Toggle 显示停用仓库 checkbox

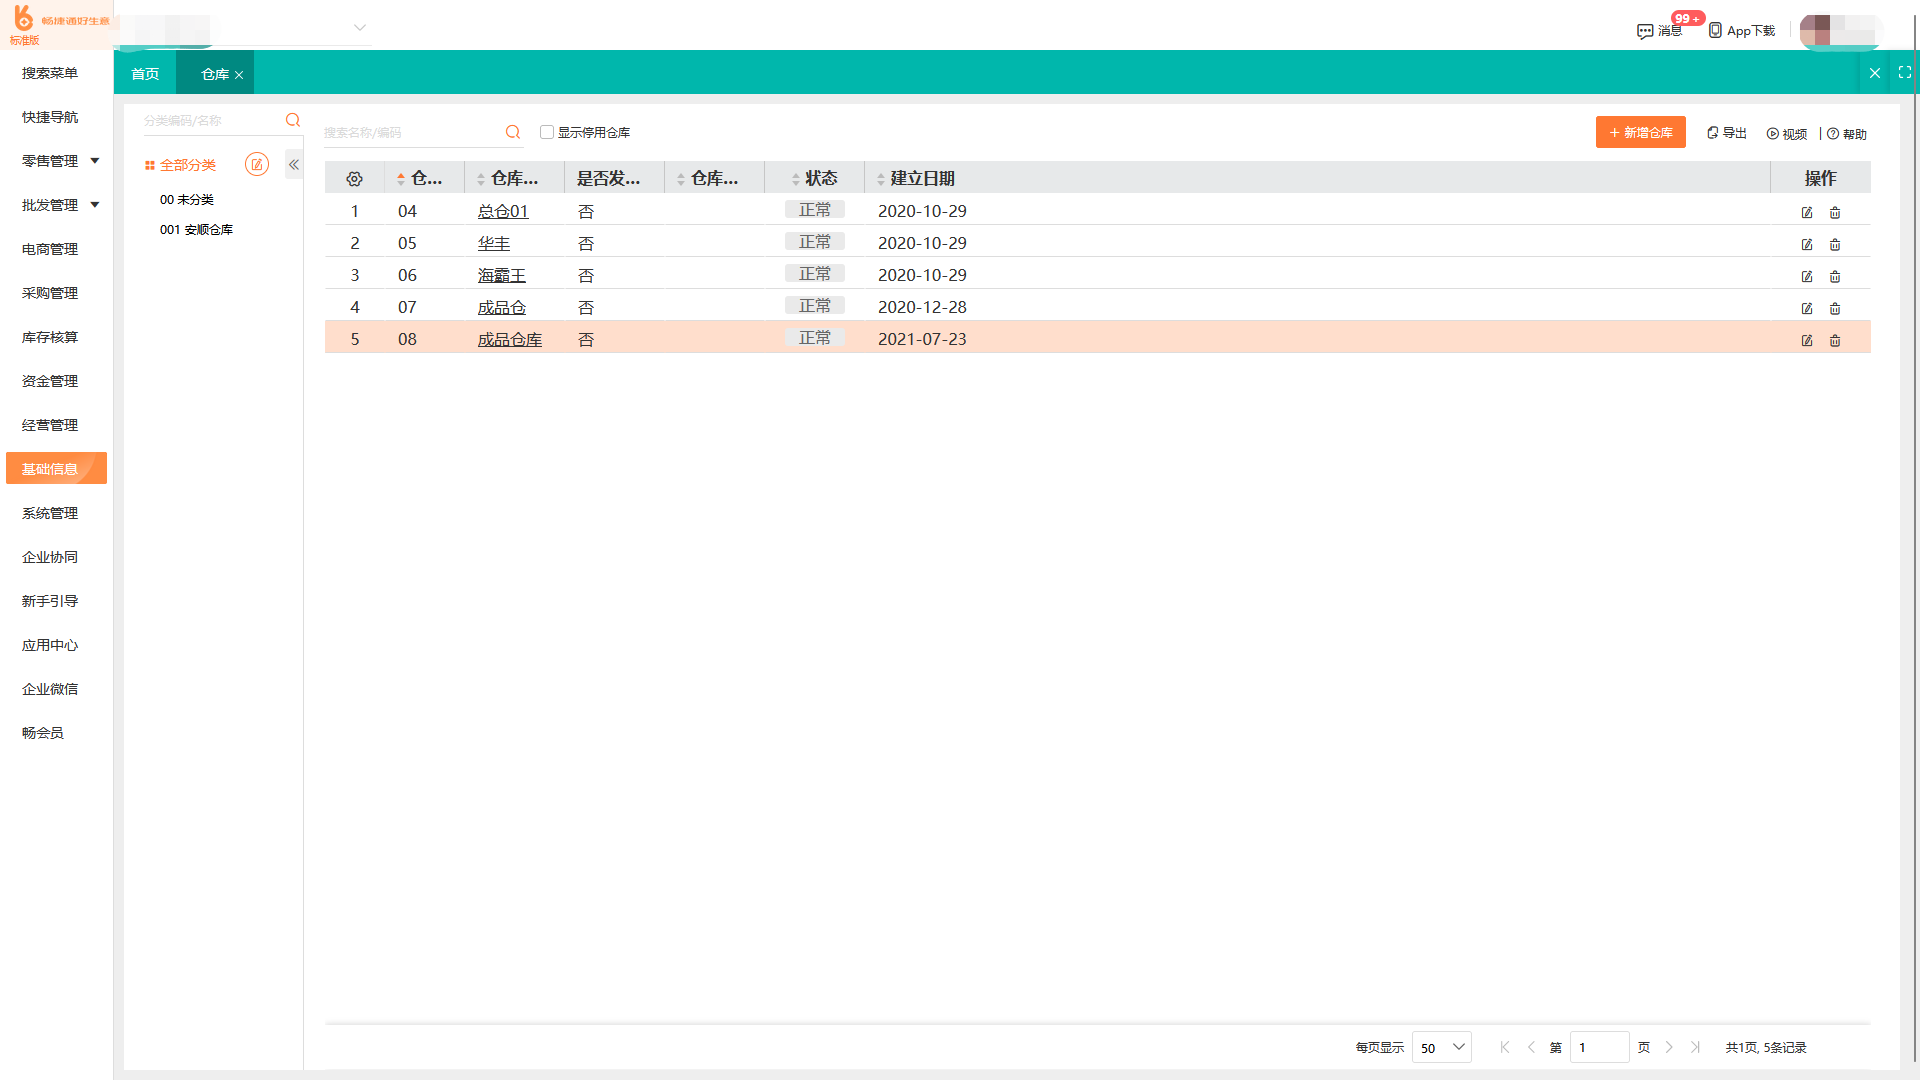(546, 131)
